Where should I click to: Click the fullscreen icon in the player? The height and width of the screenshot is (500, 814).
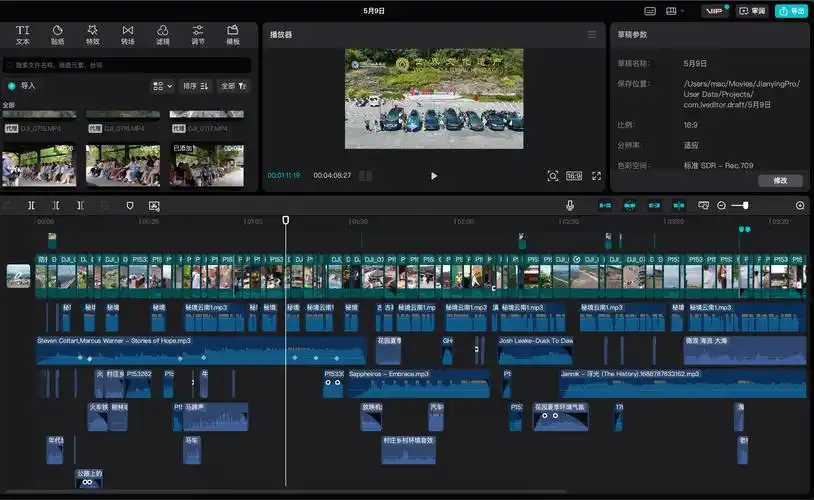596,176
